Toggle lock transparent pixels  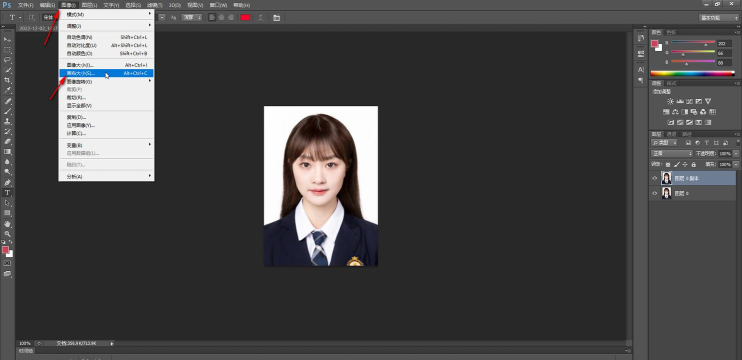668,165
